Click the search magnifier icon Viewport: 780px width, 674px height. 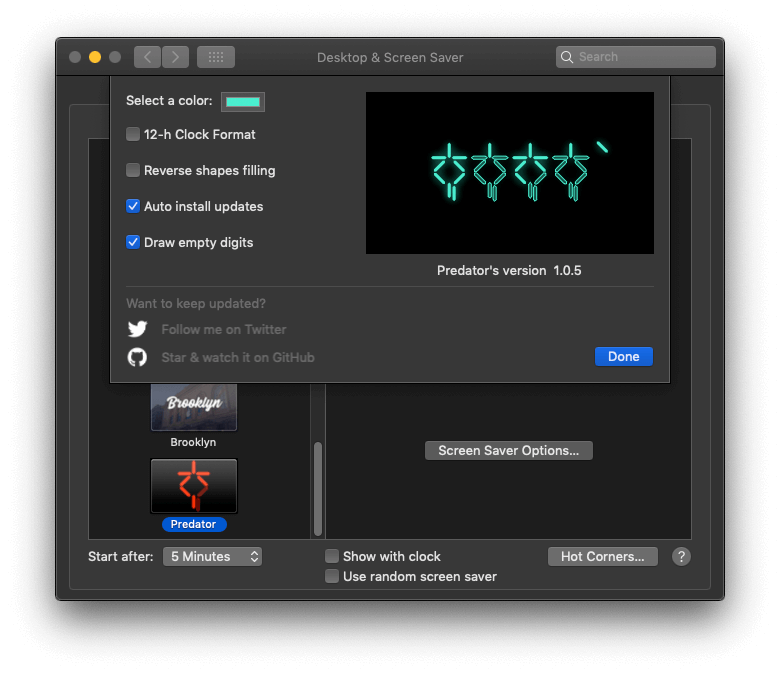568,57
